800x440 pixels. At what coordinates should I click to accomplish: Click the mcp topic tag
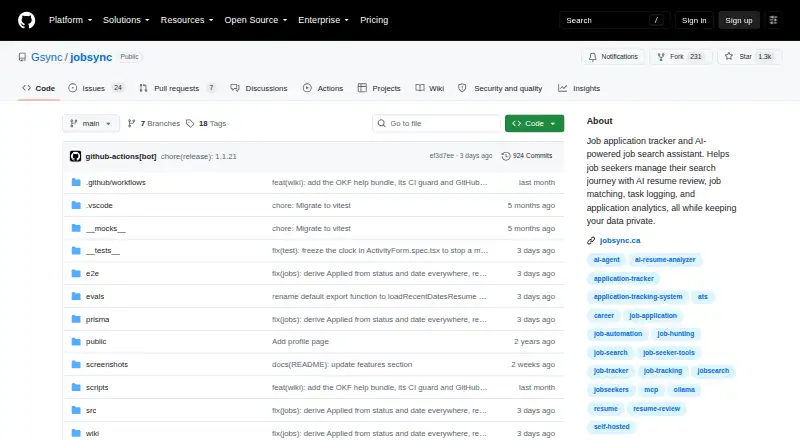click(651, 389)
